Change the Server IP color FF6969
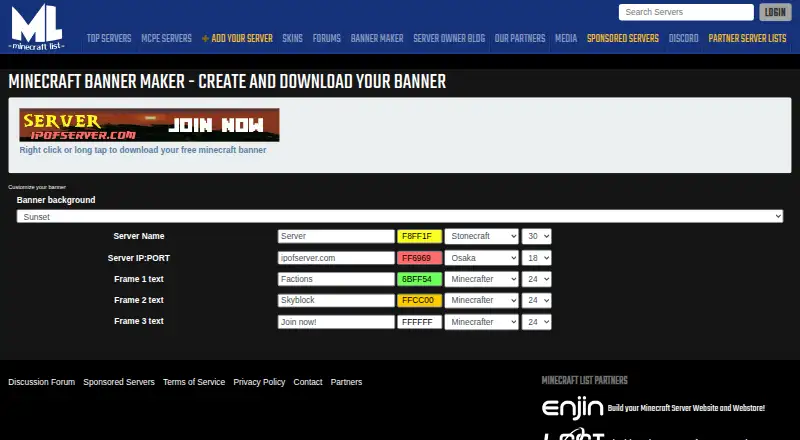This screenshot has width=800, height=440. pyautogui.click(x=419, y=258)
